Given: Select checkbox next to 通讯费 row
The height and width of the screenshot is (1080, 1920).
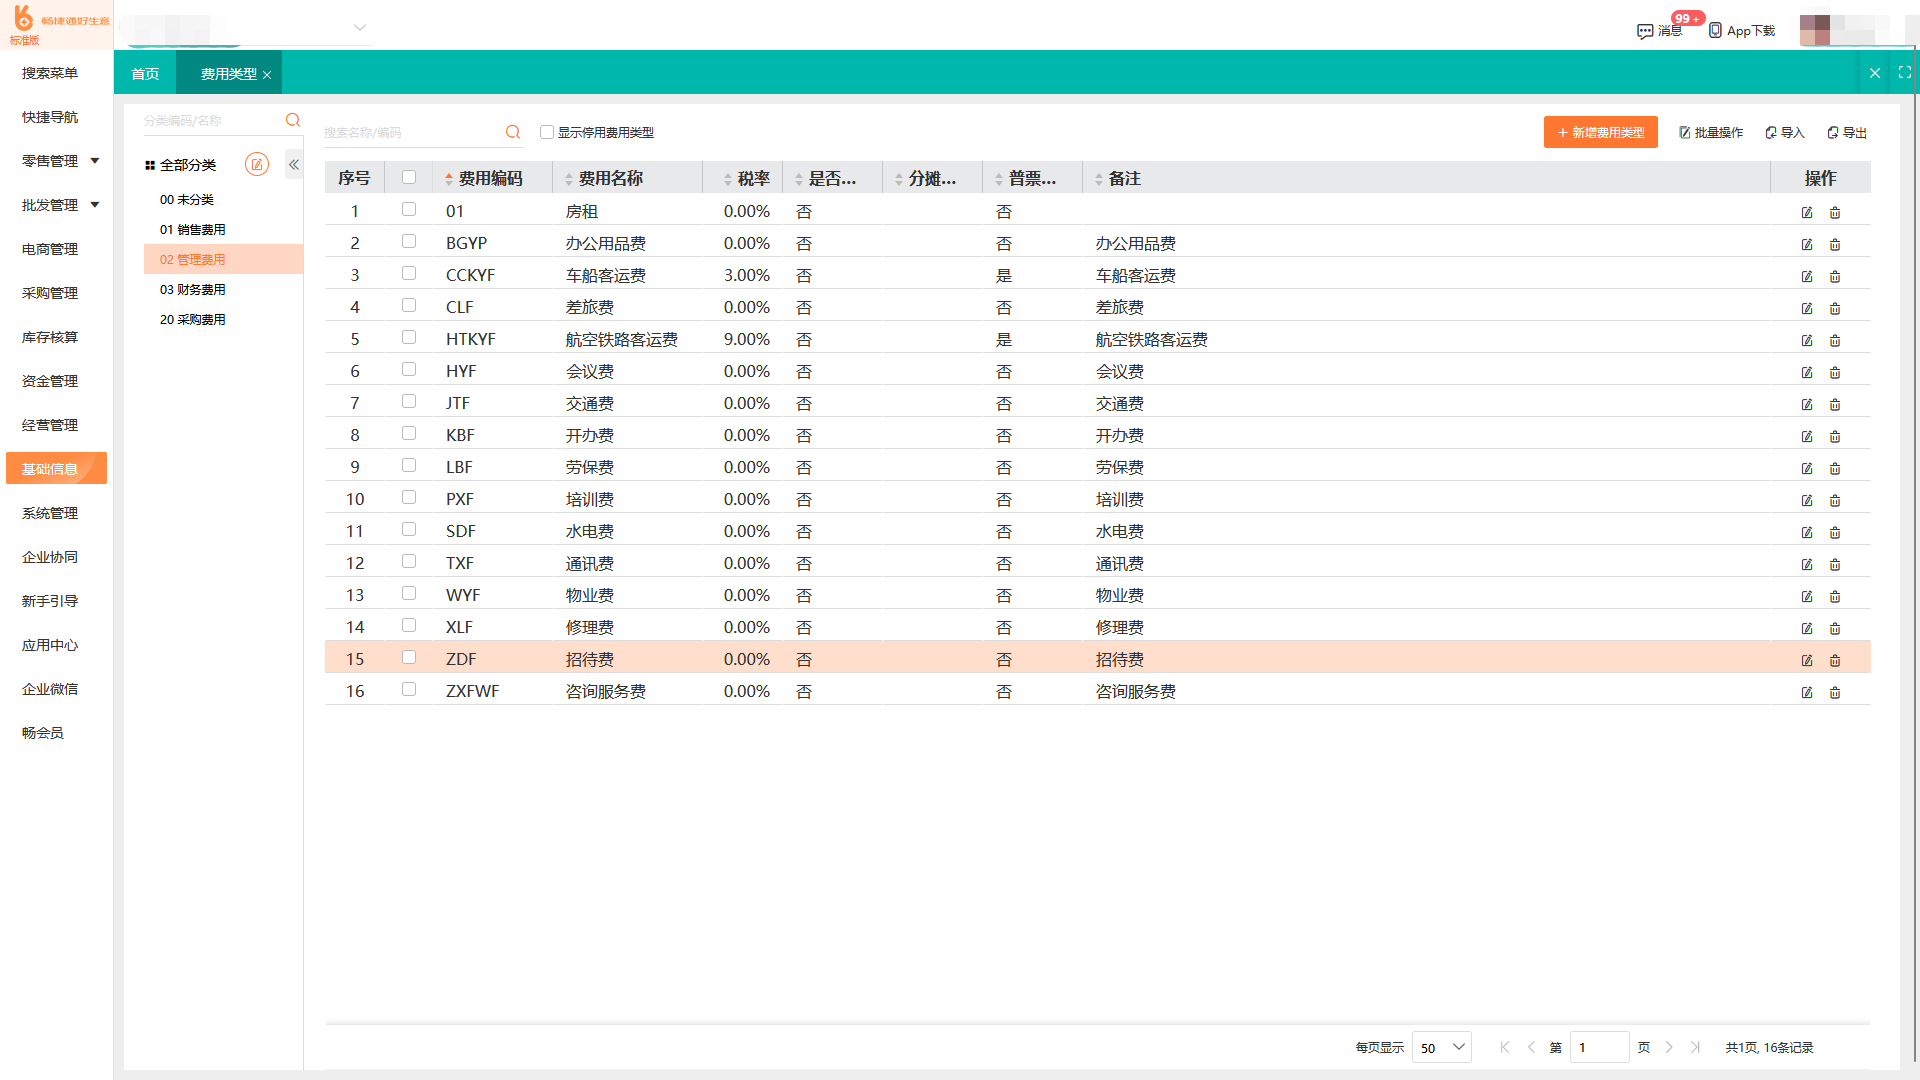Looking at the screenshot, I should click(410, 562).
